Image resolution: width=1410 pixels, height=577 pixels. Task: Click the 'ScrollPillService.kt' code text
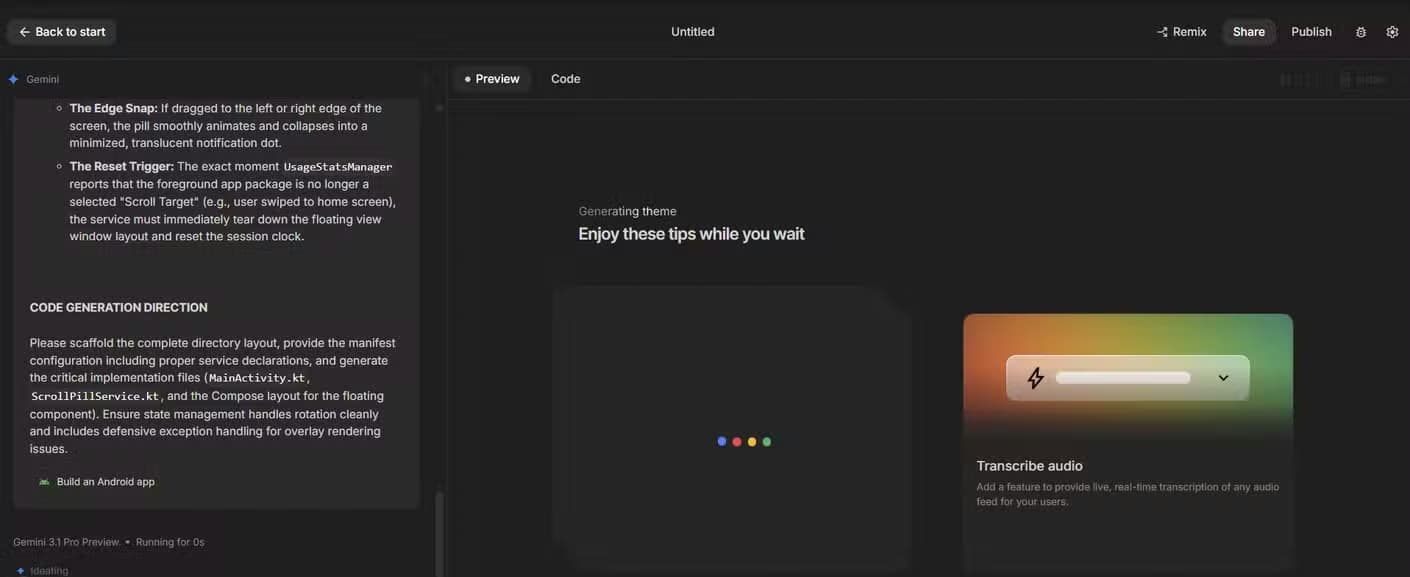[95, 397]
